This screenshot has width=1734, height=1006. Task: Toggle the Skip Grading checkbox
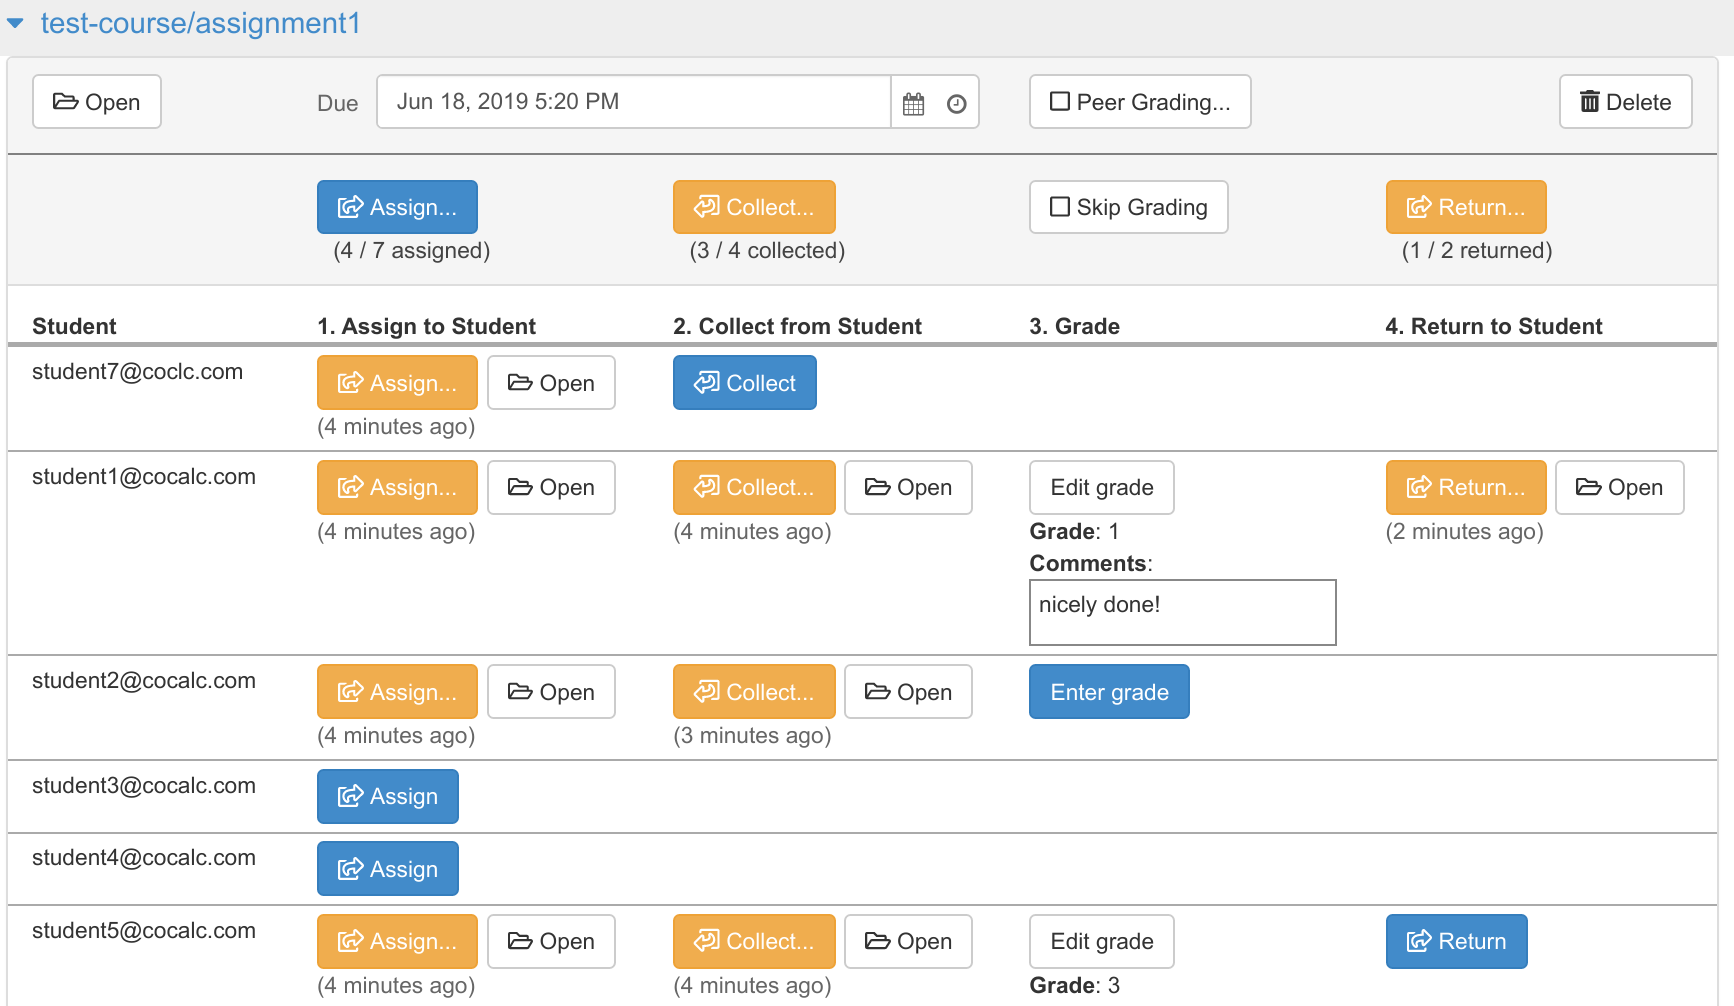(1060, 207)
